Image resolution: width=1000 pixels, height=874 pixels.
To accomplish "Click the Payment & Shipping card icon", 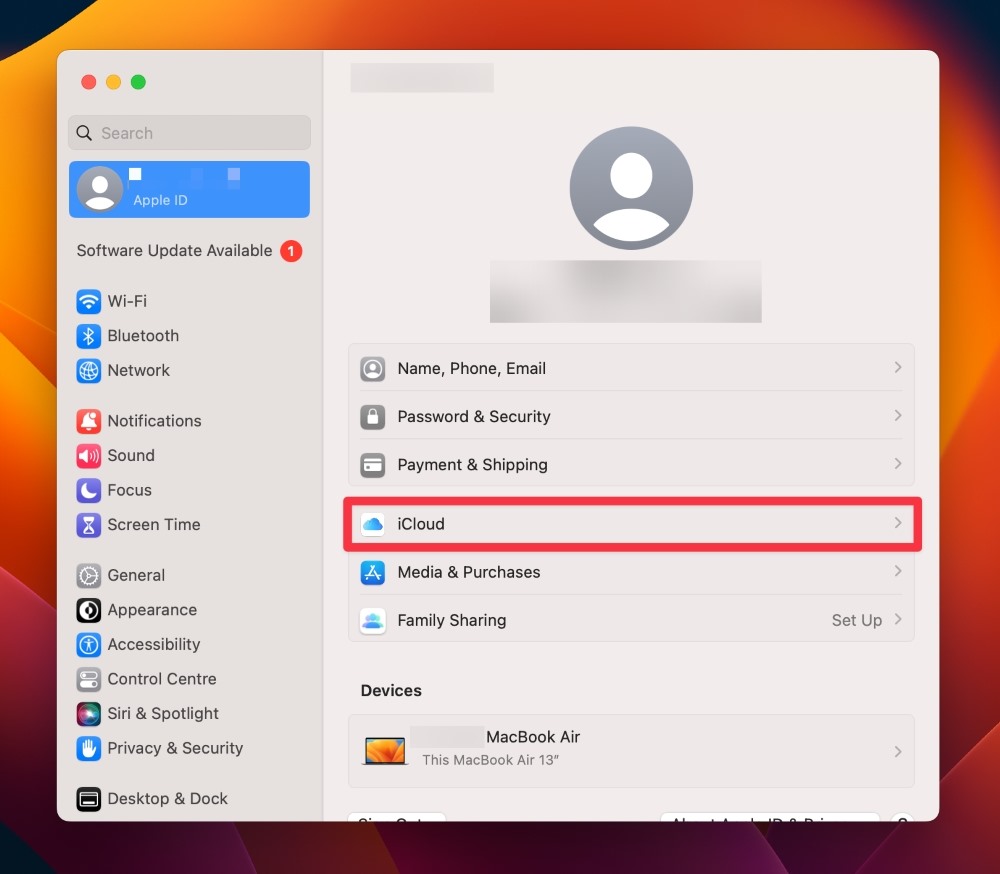I will pyautogui.click(x=372, y=465).
